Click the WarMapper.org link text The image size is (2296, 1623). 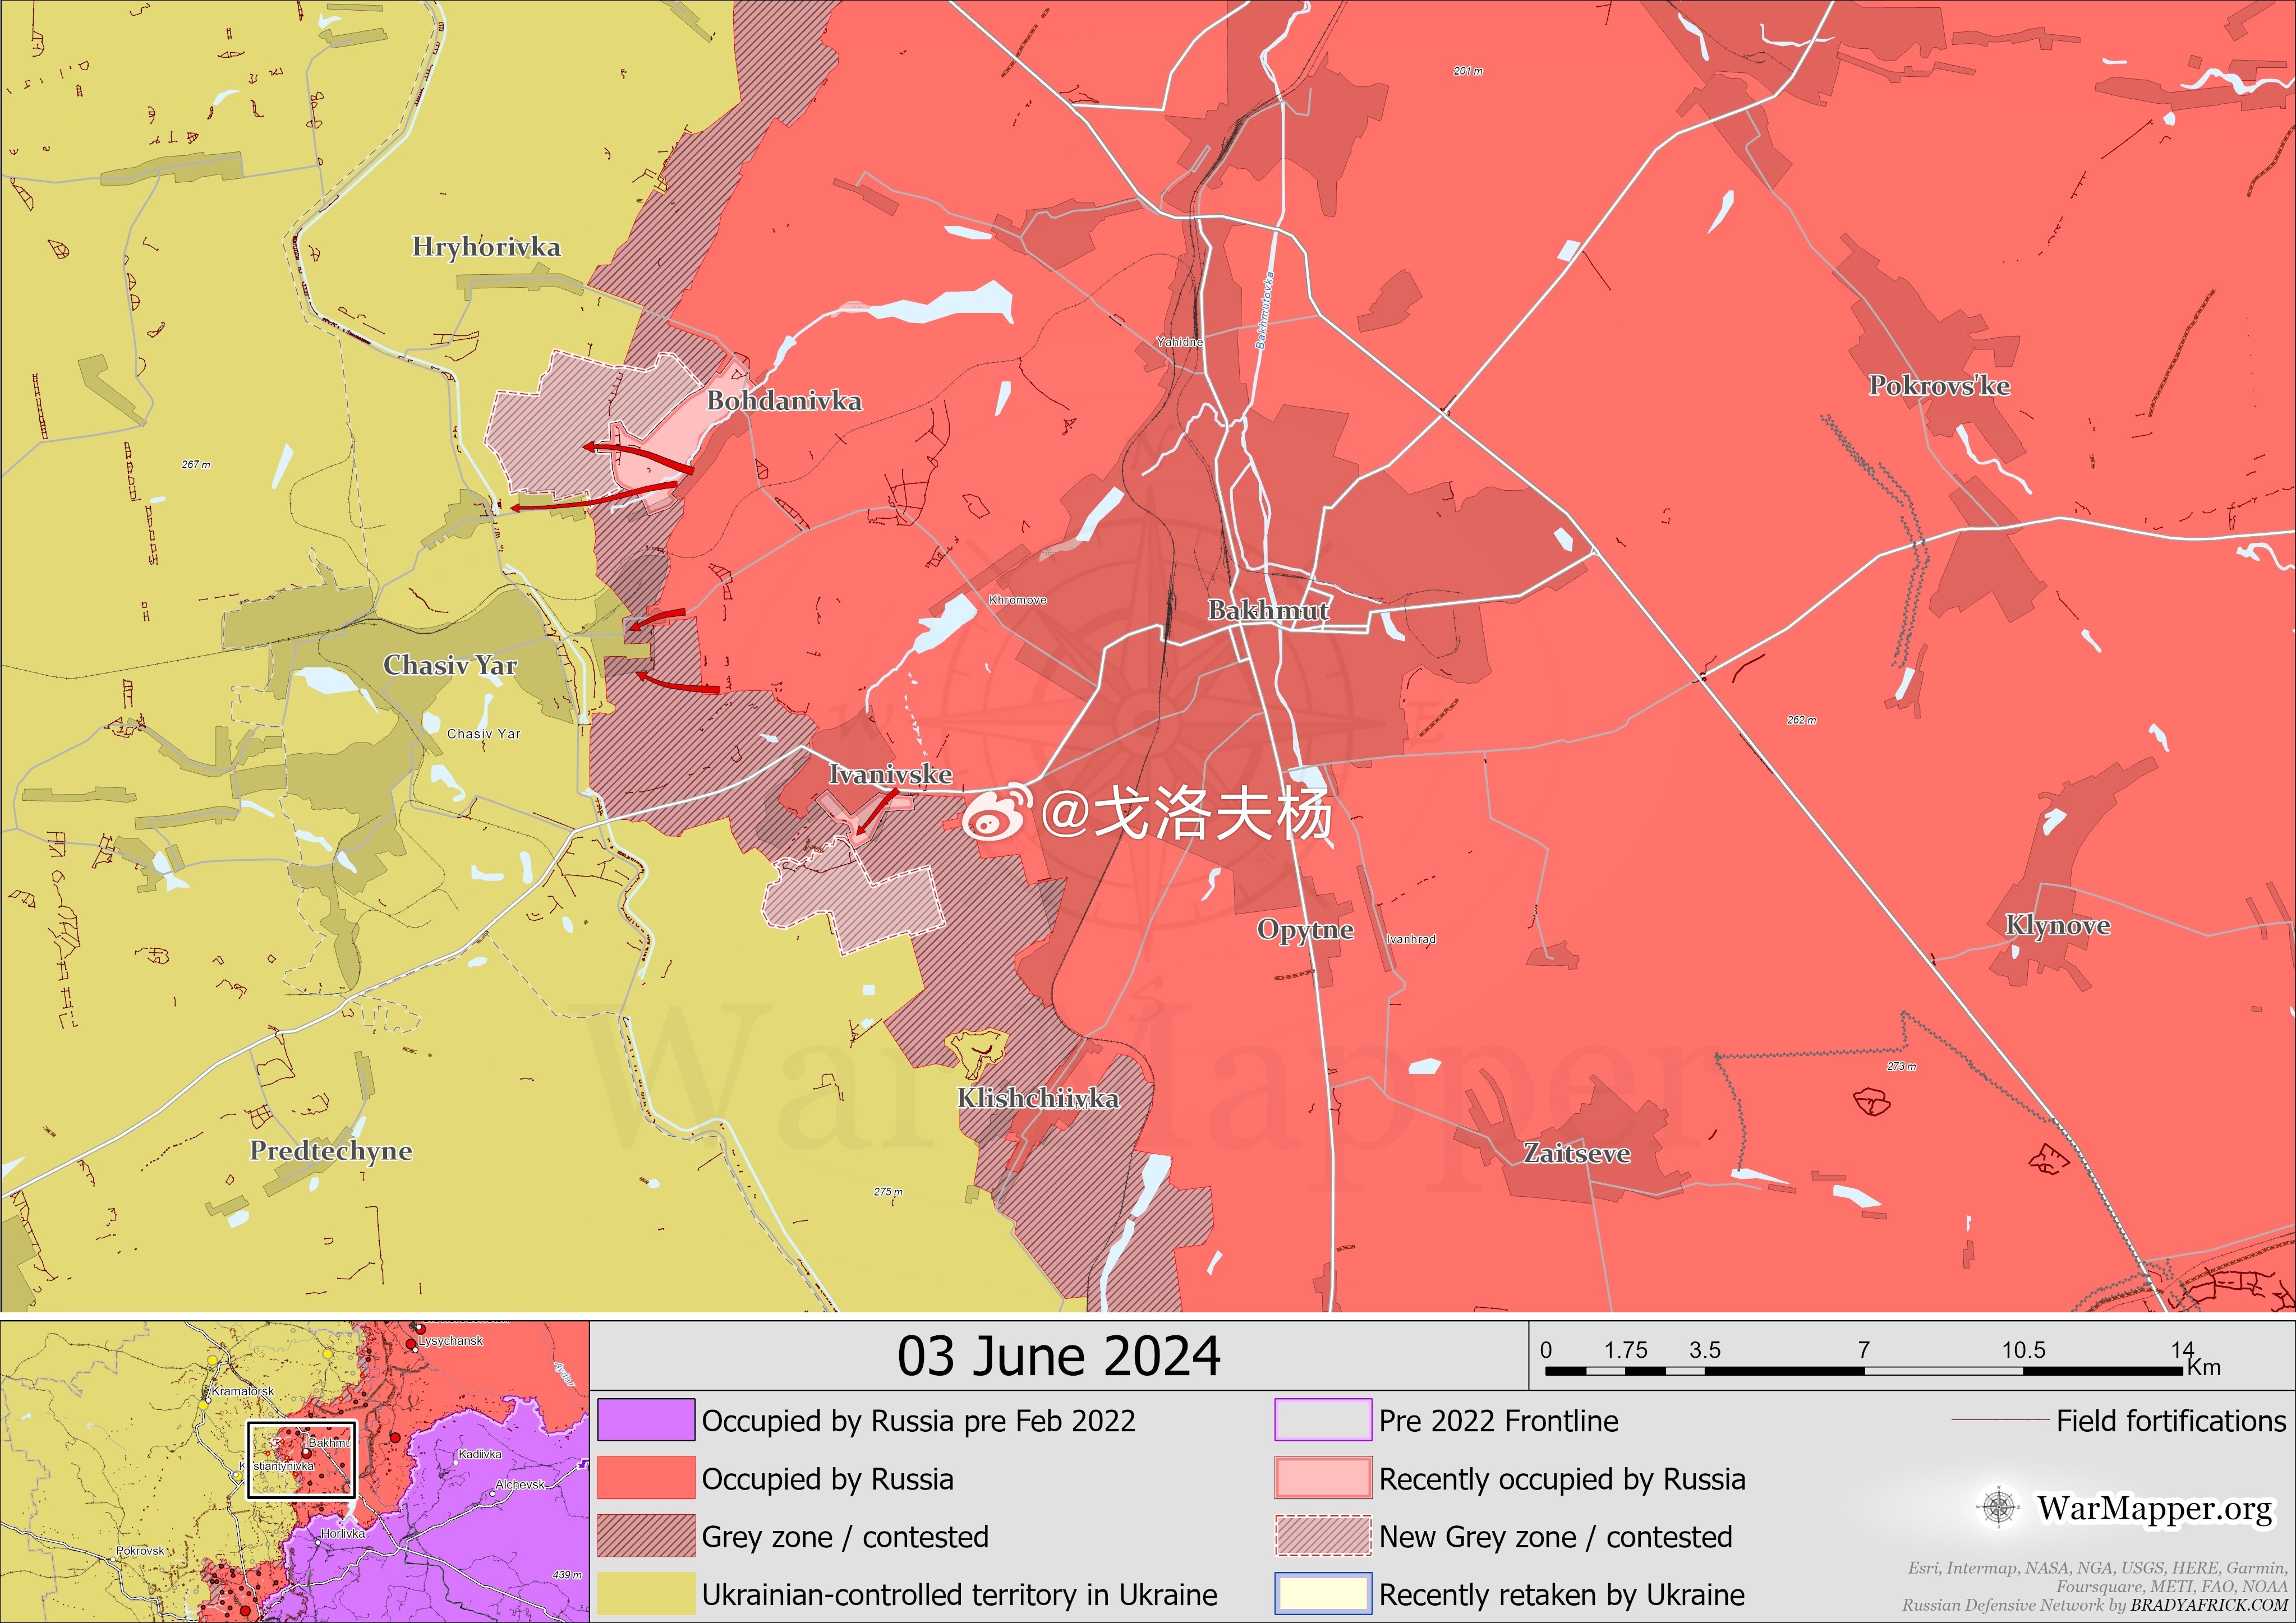point(2155,1508)
